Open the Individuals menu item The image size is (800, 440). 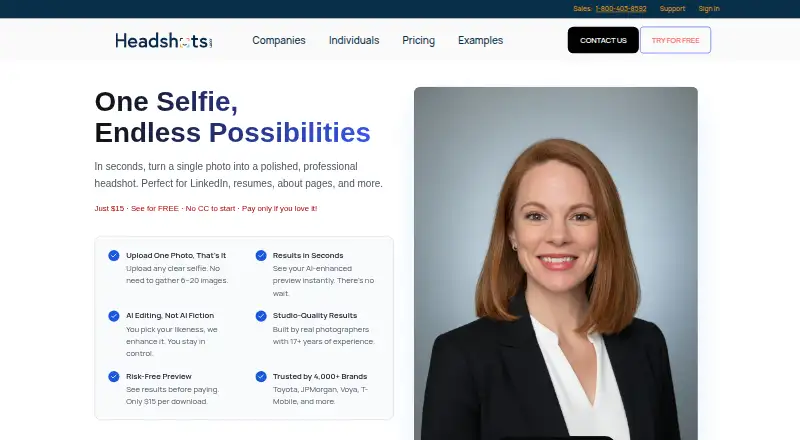point(354,40)
